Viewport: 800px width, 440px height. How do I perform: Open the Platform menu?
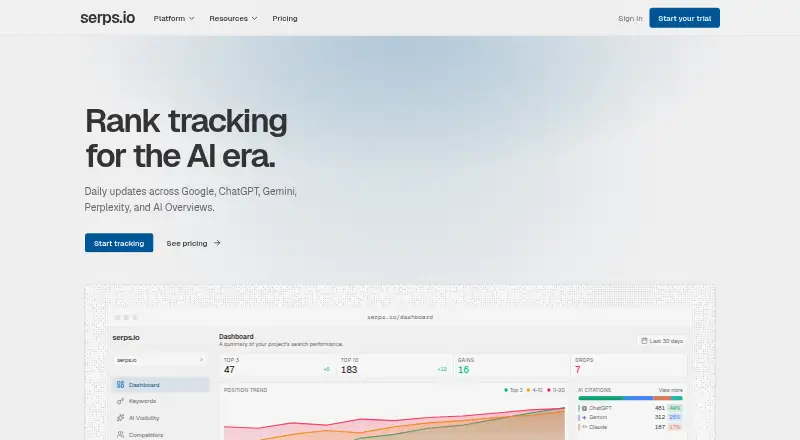174,18
